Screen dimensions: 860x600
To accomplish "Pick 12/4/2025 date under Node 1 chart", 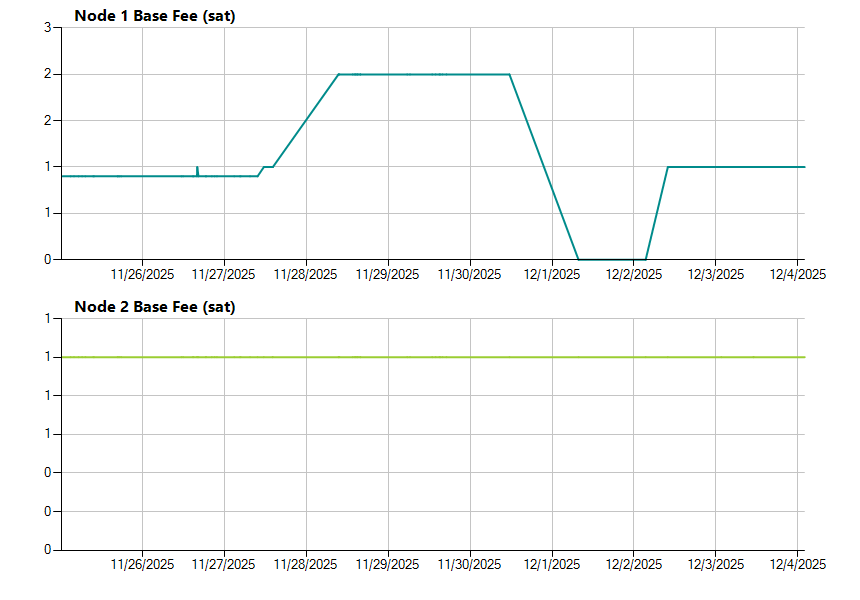I will [x=796, y=274].
